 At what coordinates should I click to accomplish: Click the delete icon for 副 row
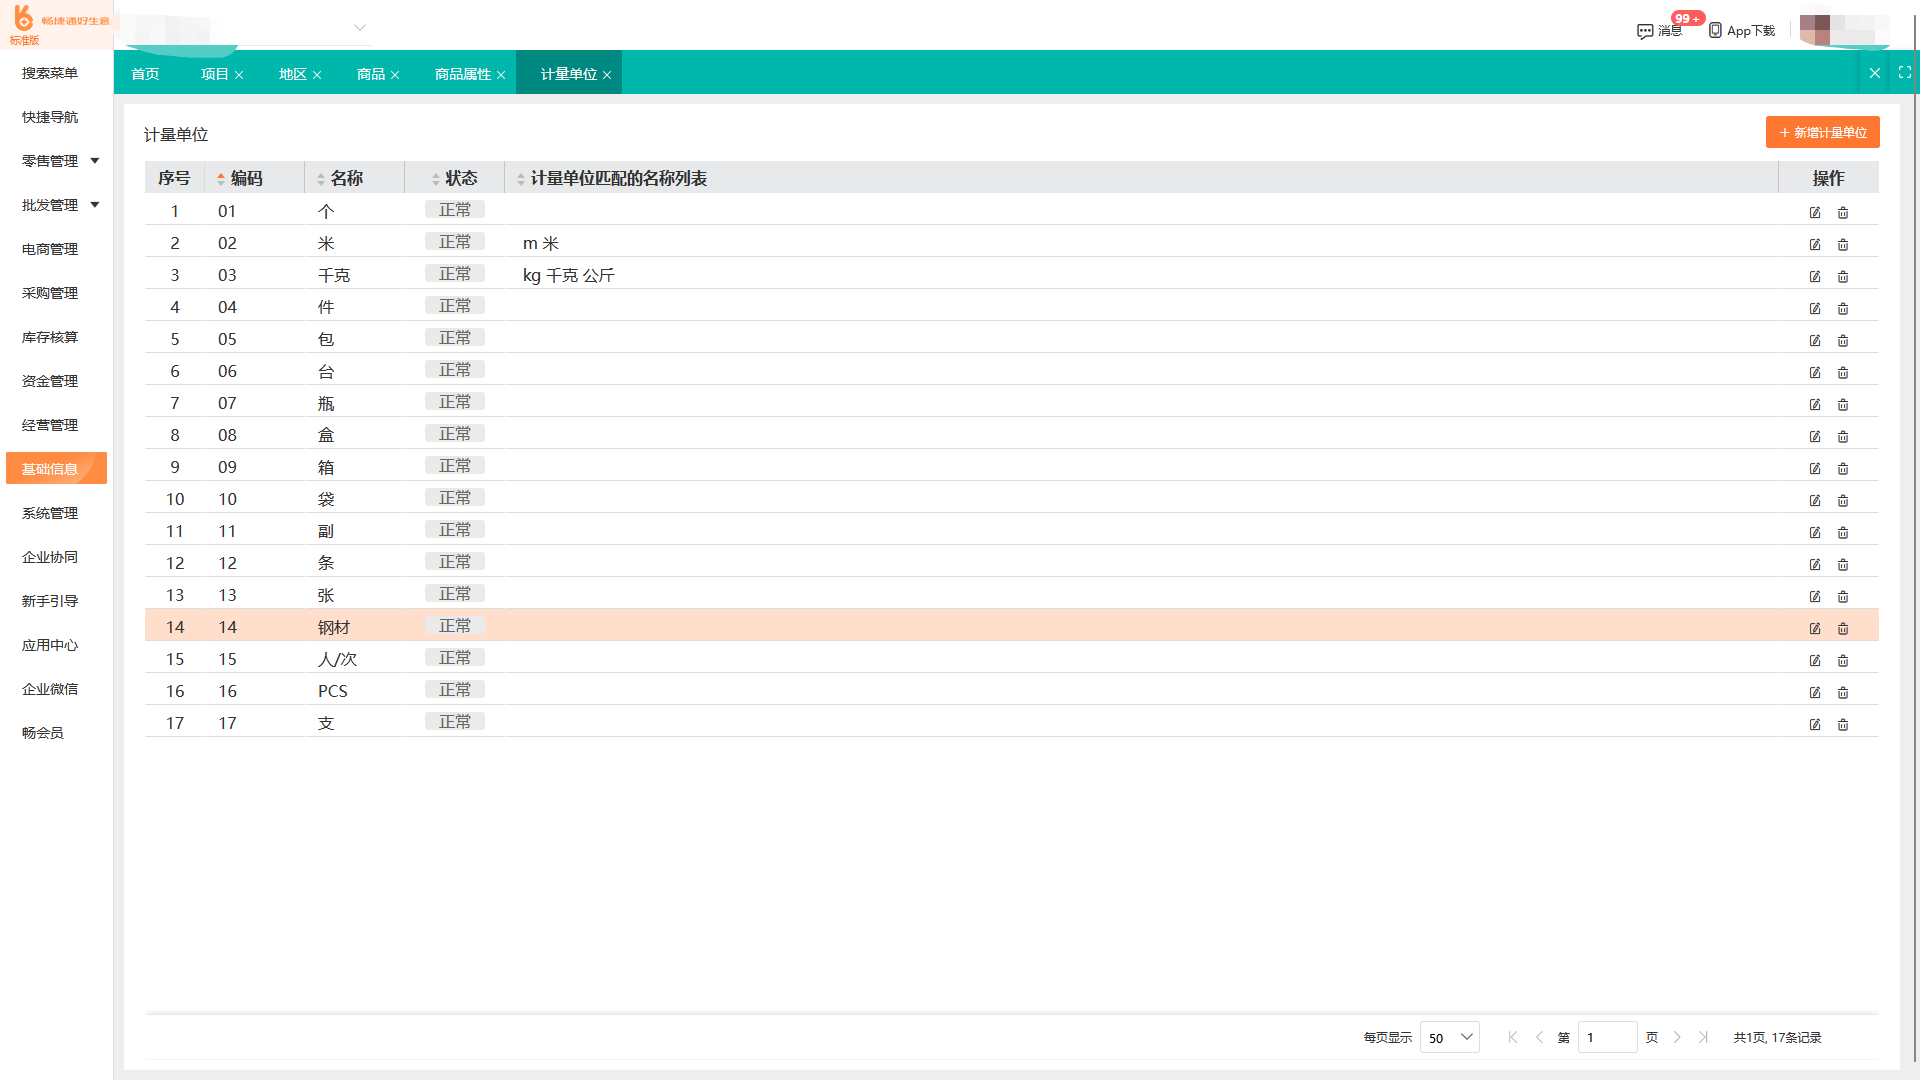pos(1844,530)
